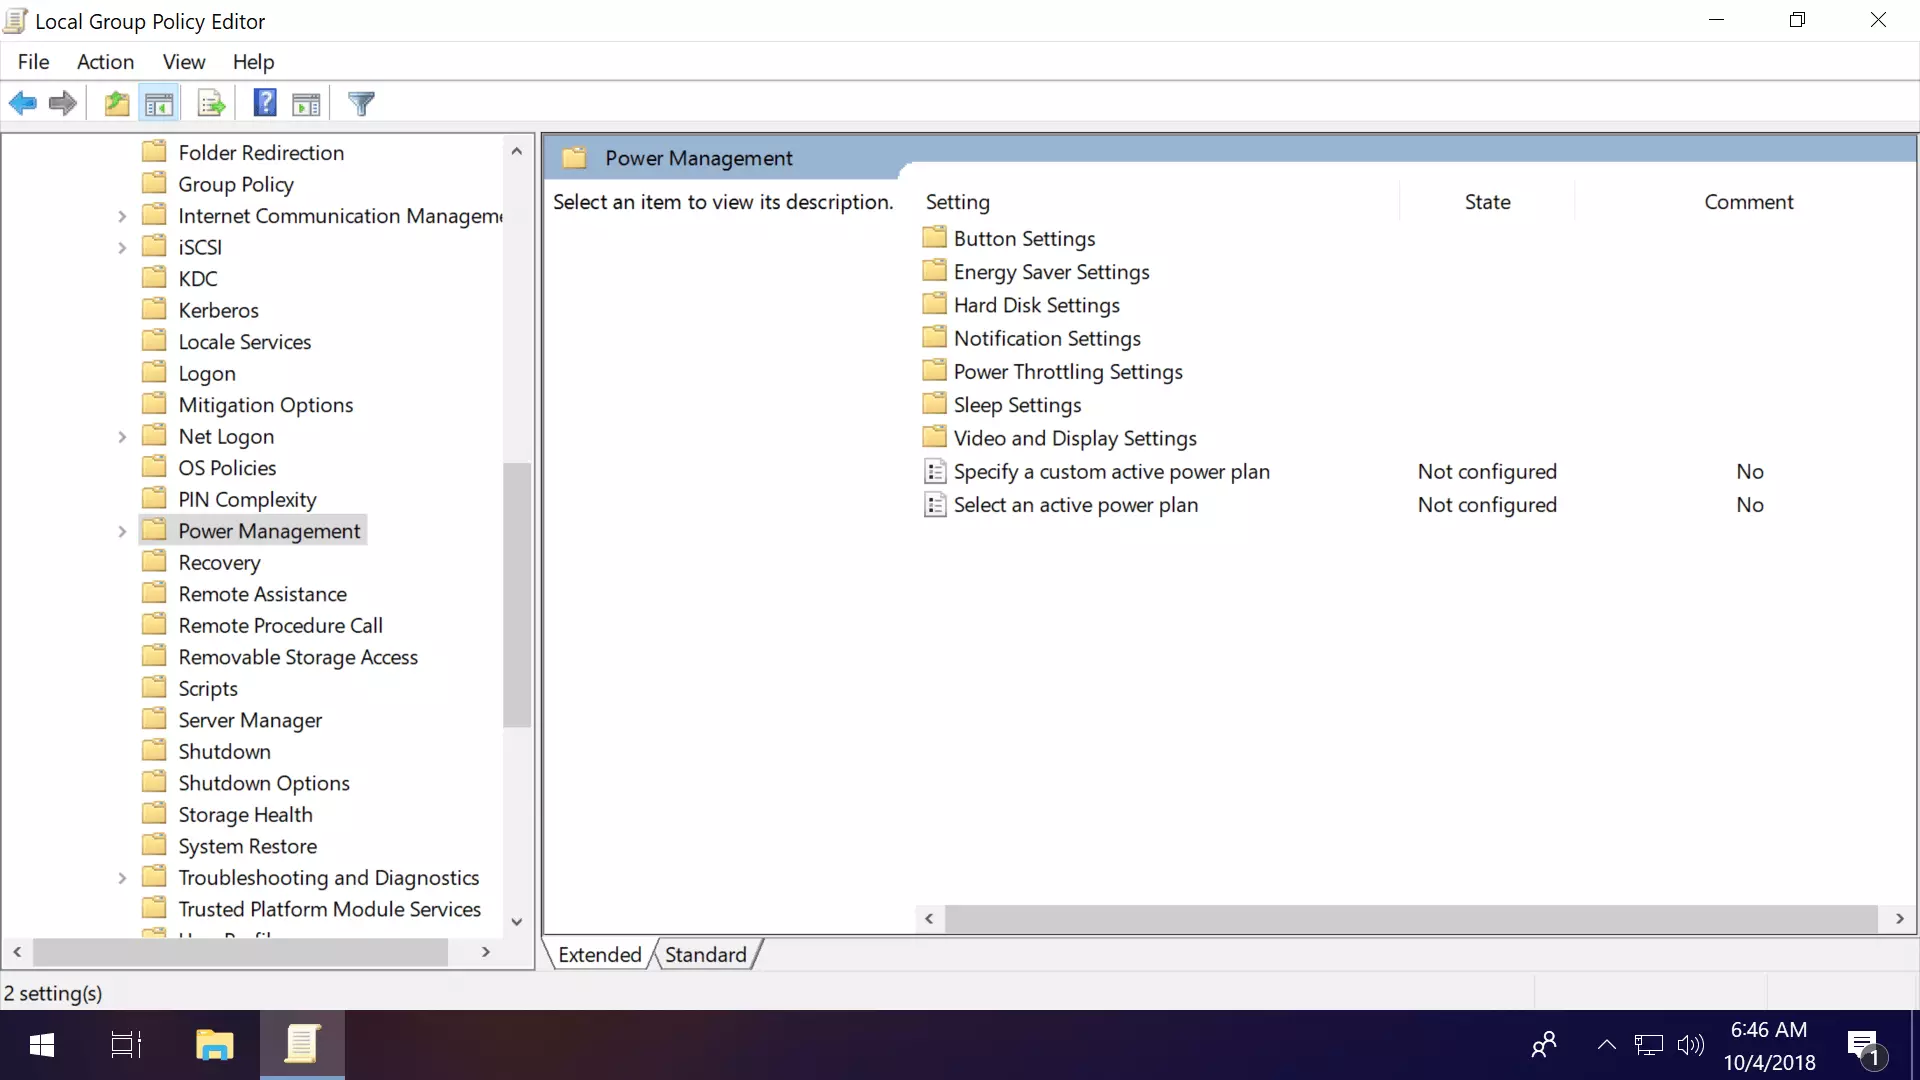Screen dimensions: 1920x1080
Task: Open Video and Display Settings folder
Action: point(1075,438)
